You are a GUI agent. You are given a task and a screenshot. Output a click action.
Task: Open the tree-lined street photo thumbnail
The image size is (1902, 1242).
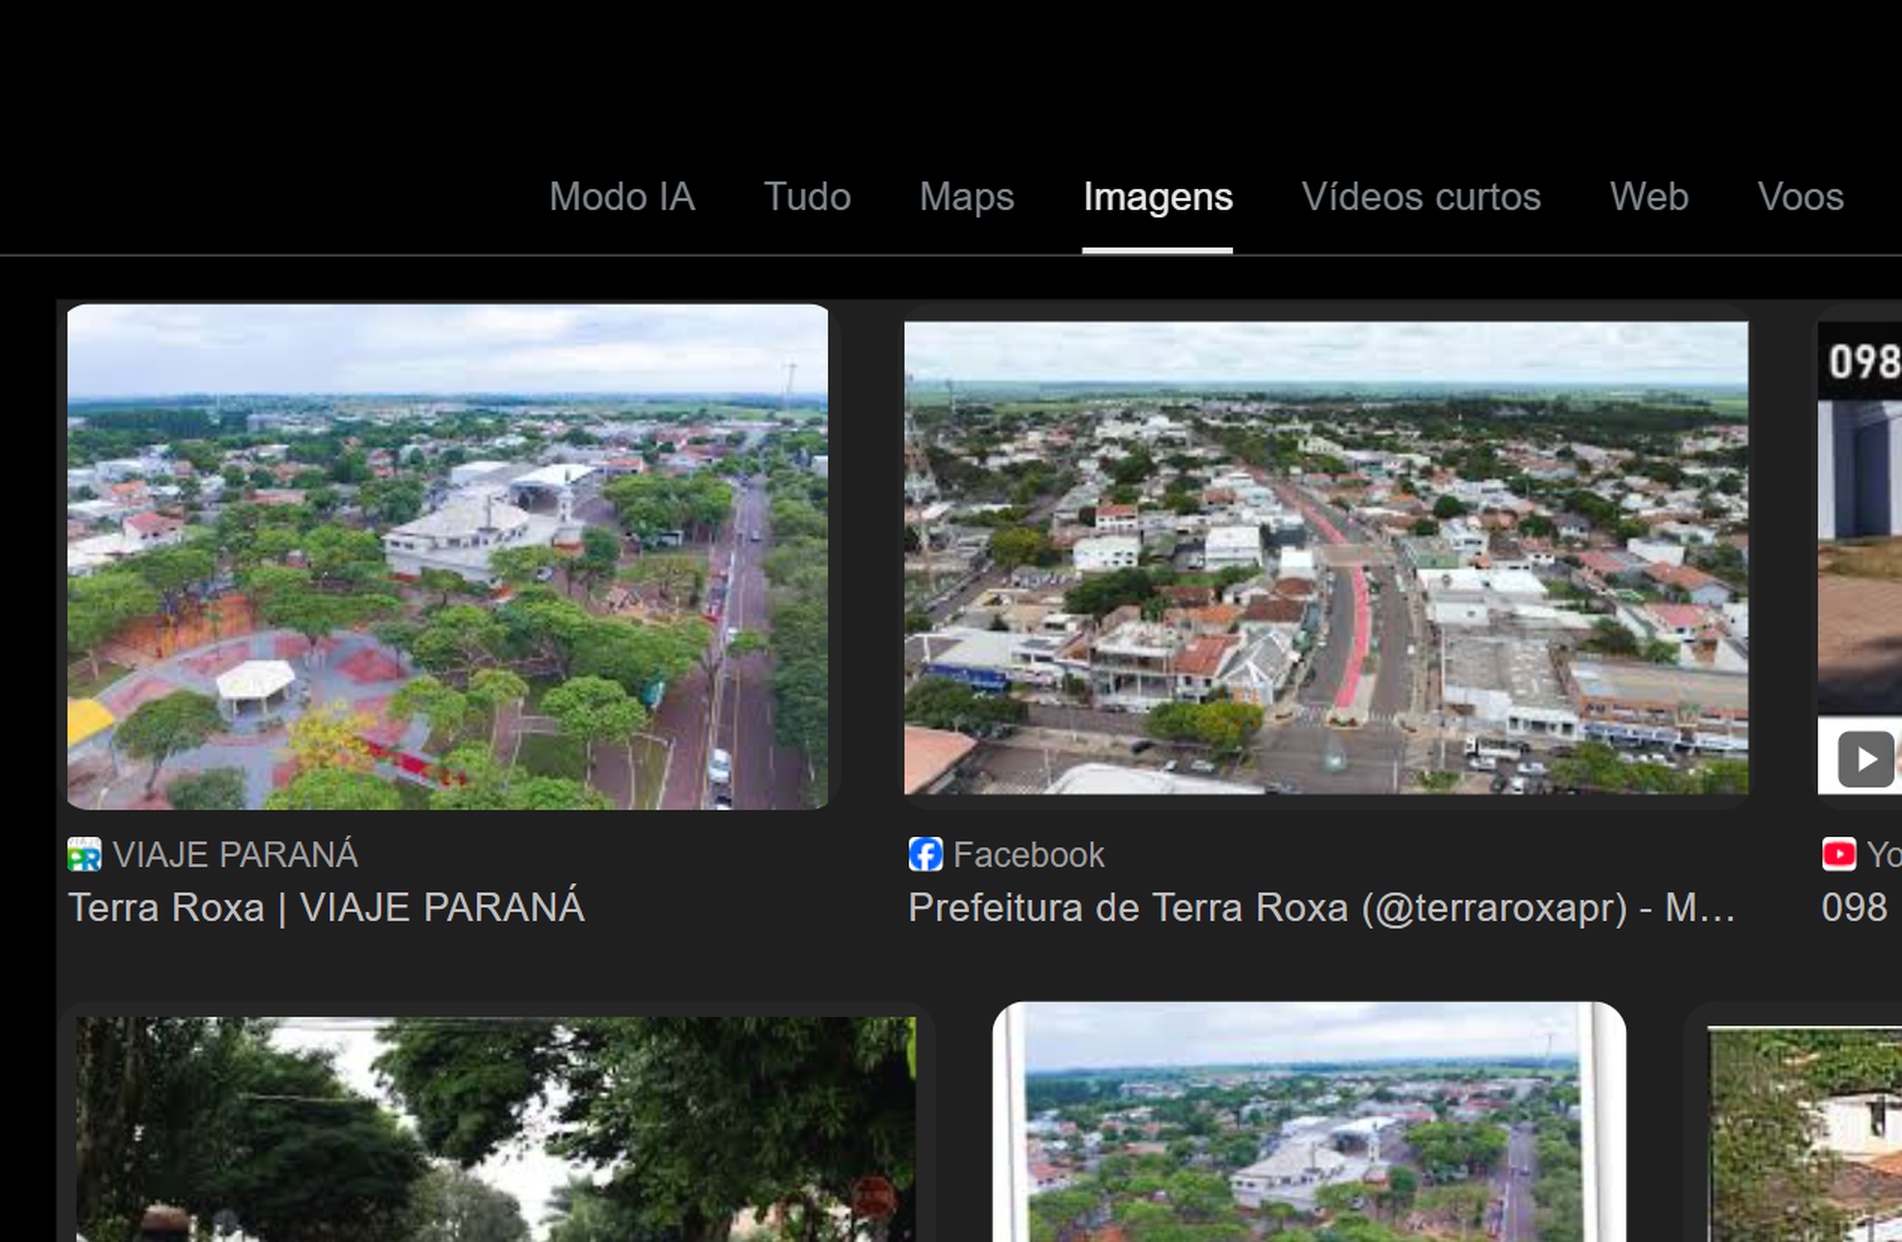[495, 1130]
